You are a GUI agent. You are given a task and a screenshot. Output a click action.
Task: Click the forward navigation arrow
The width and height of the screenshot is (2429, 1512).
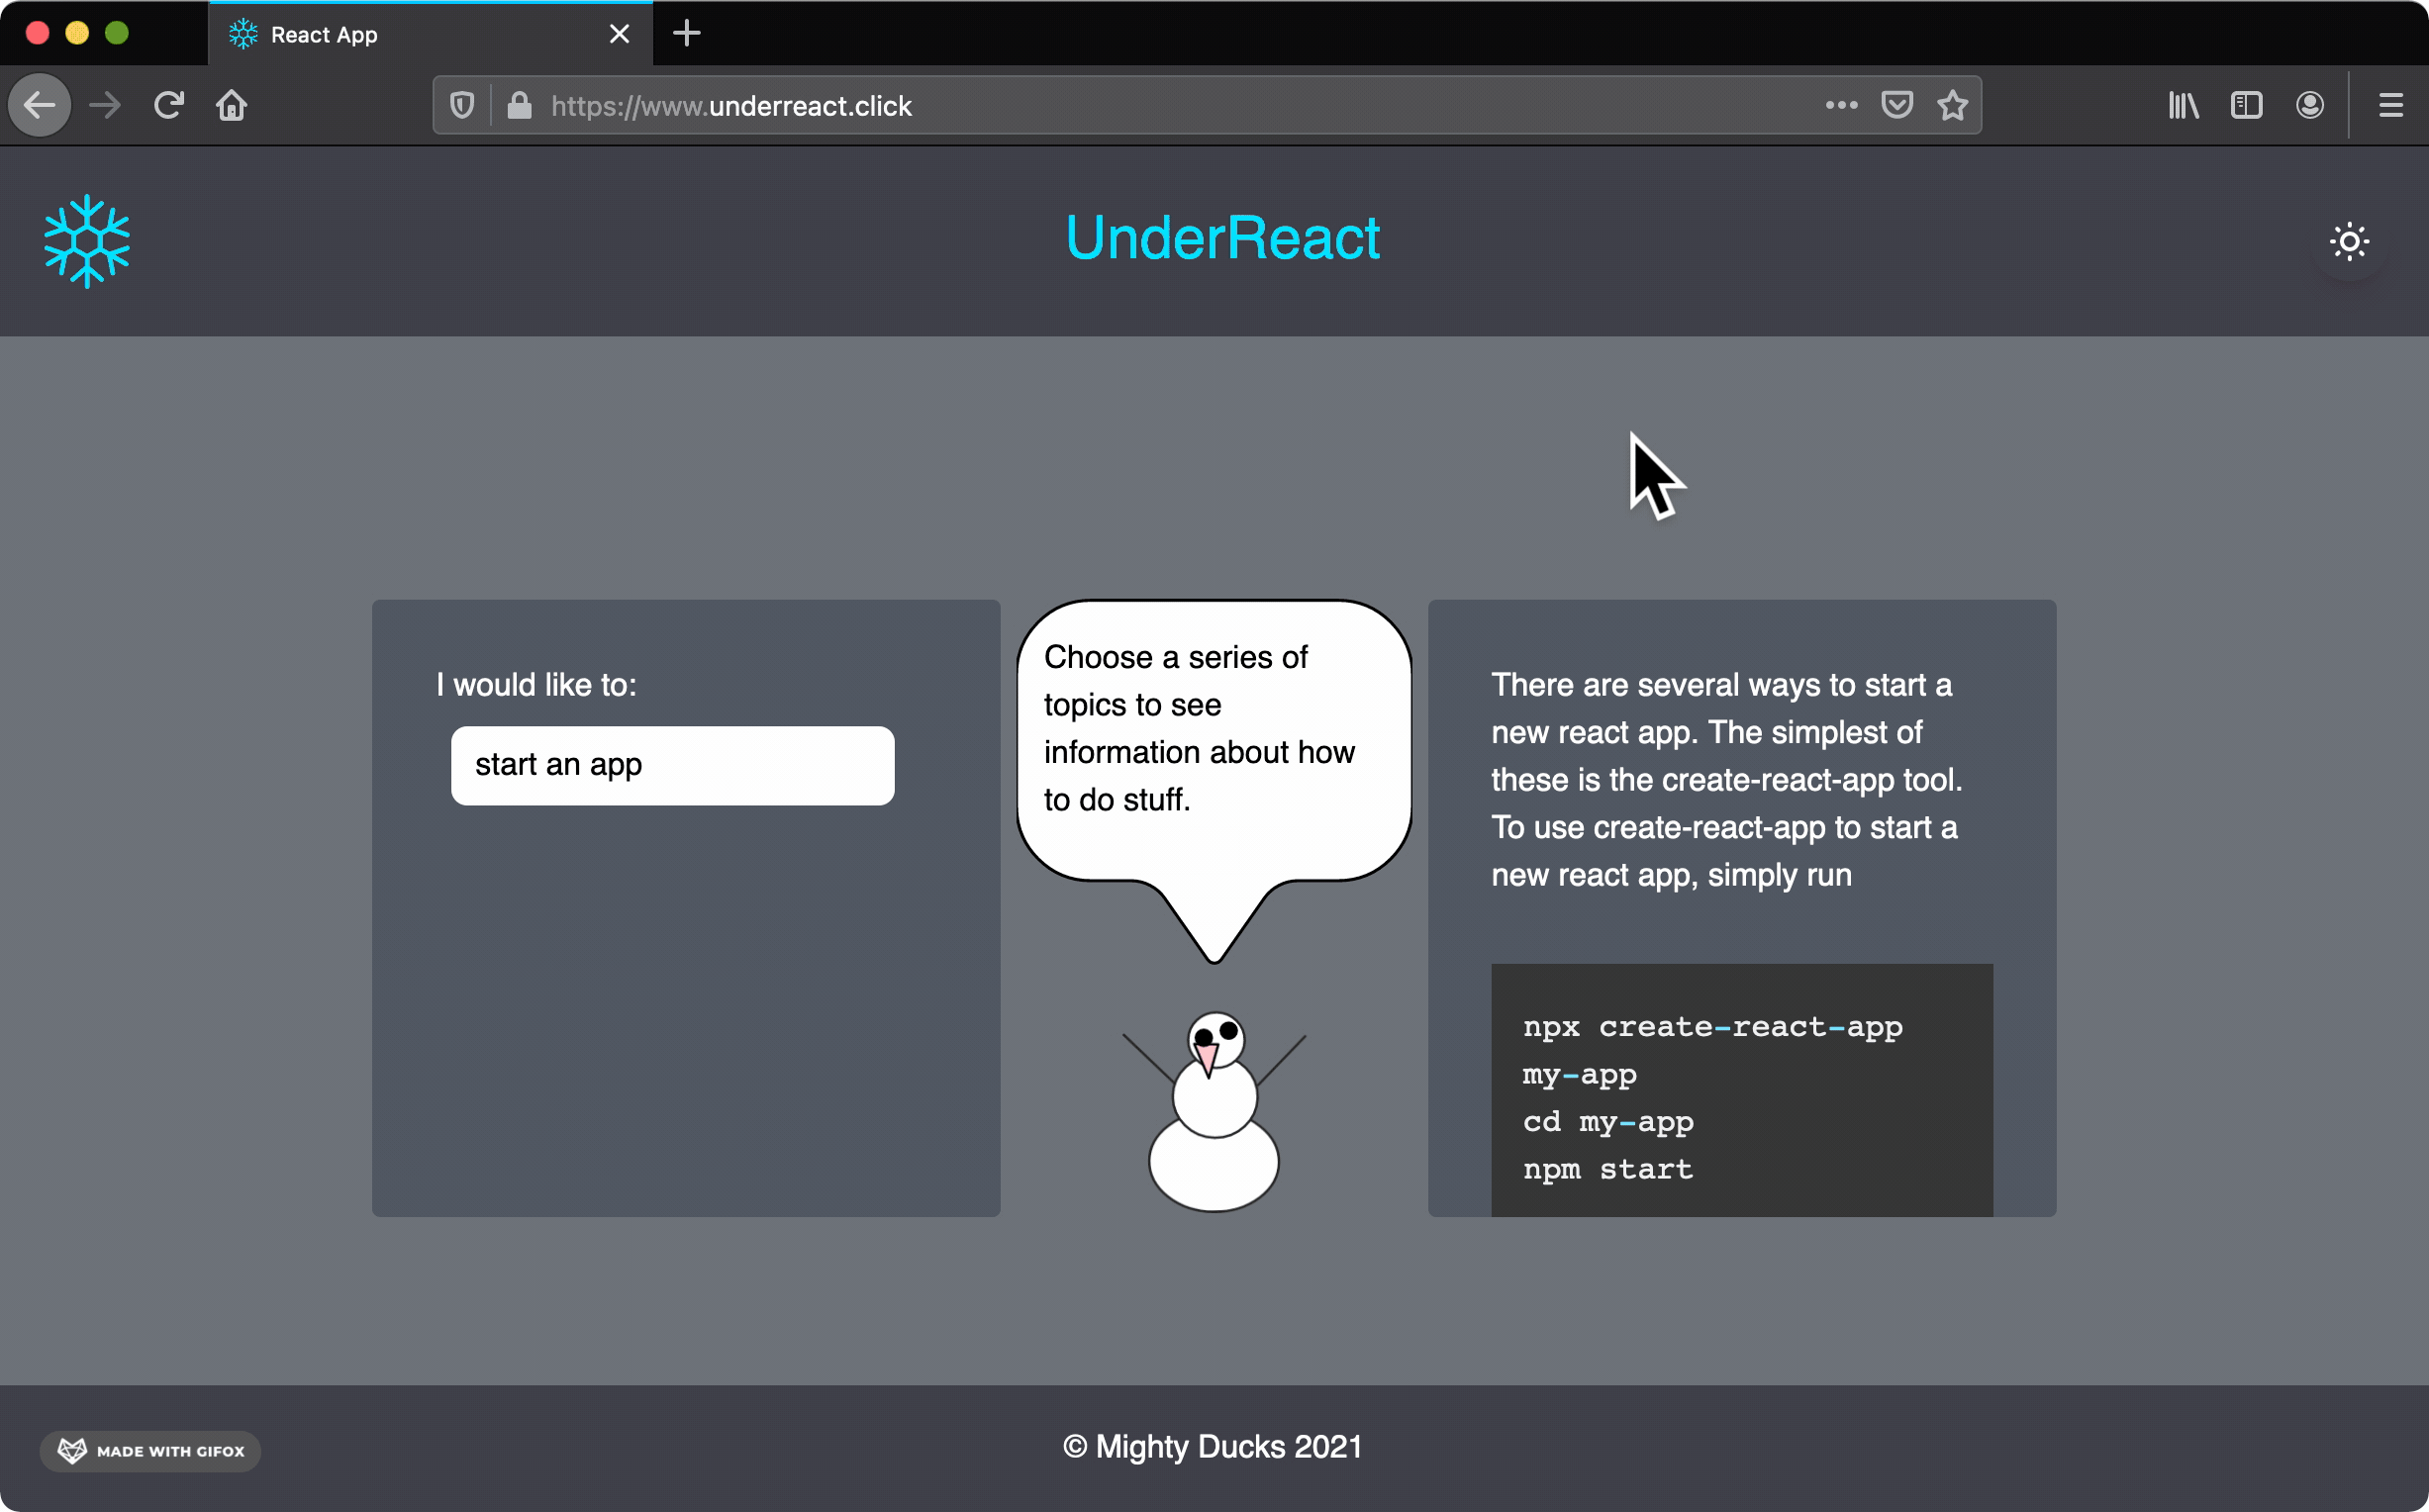105,105
